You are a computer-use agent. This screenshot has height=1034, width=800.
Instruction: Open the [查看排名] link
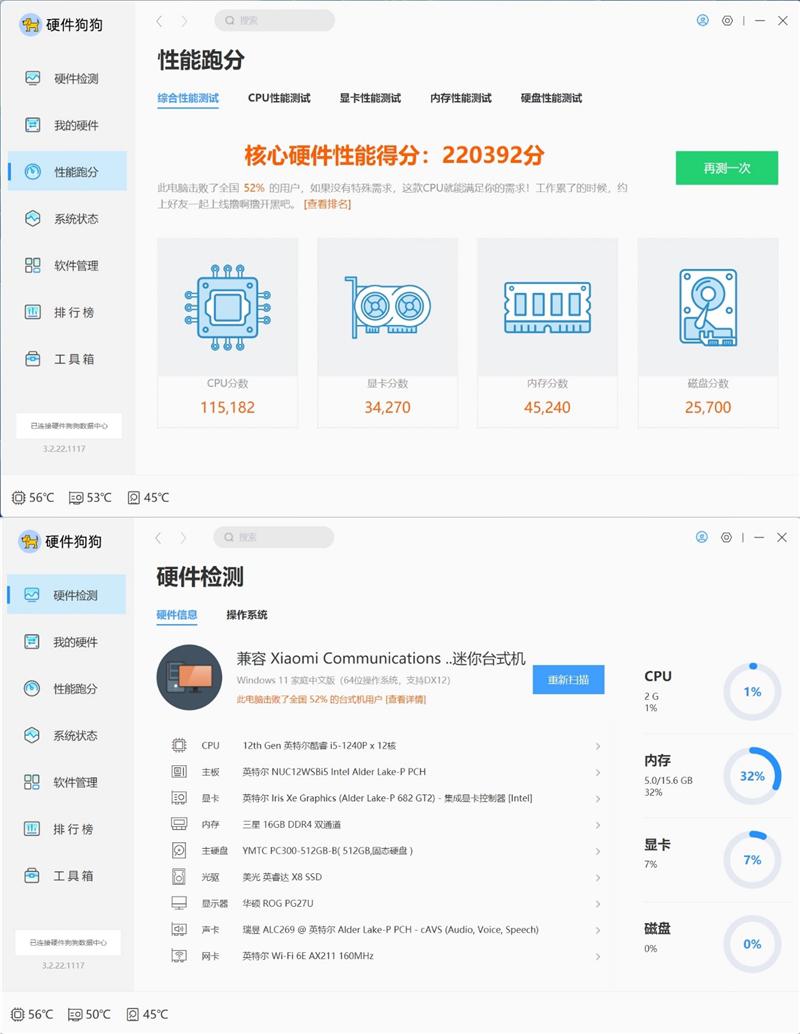click(327, 204)
